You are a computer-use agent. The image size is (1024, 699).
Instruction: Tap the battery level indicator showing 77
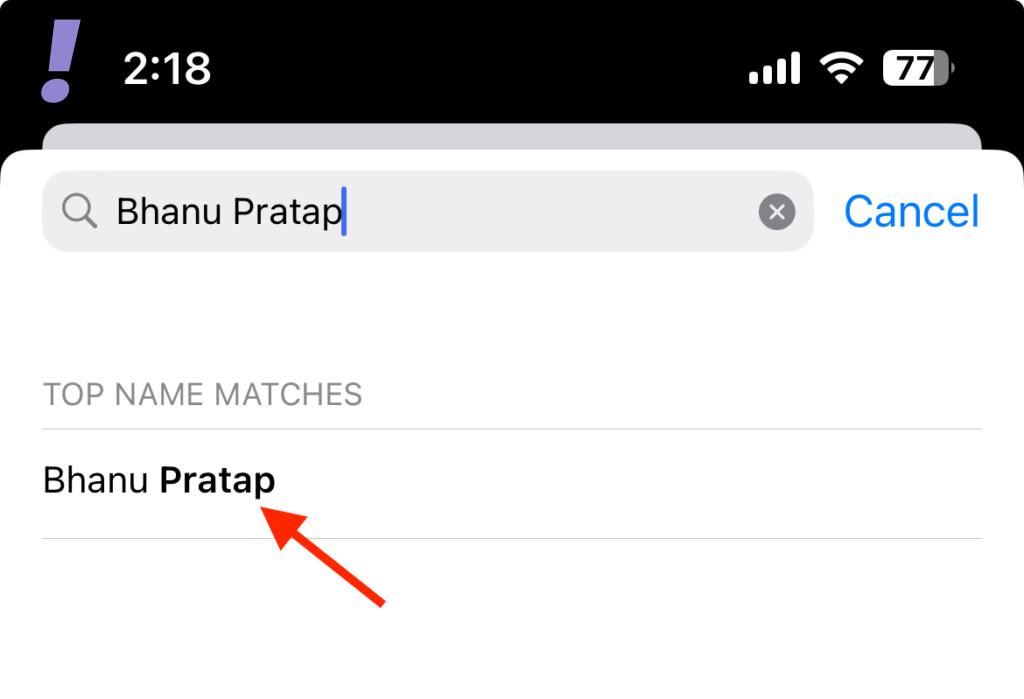pos(918,68)
